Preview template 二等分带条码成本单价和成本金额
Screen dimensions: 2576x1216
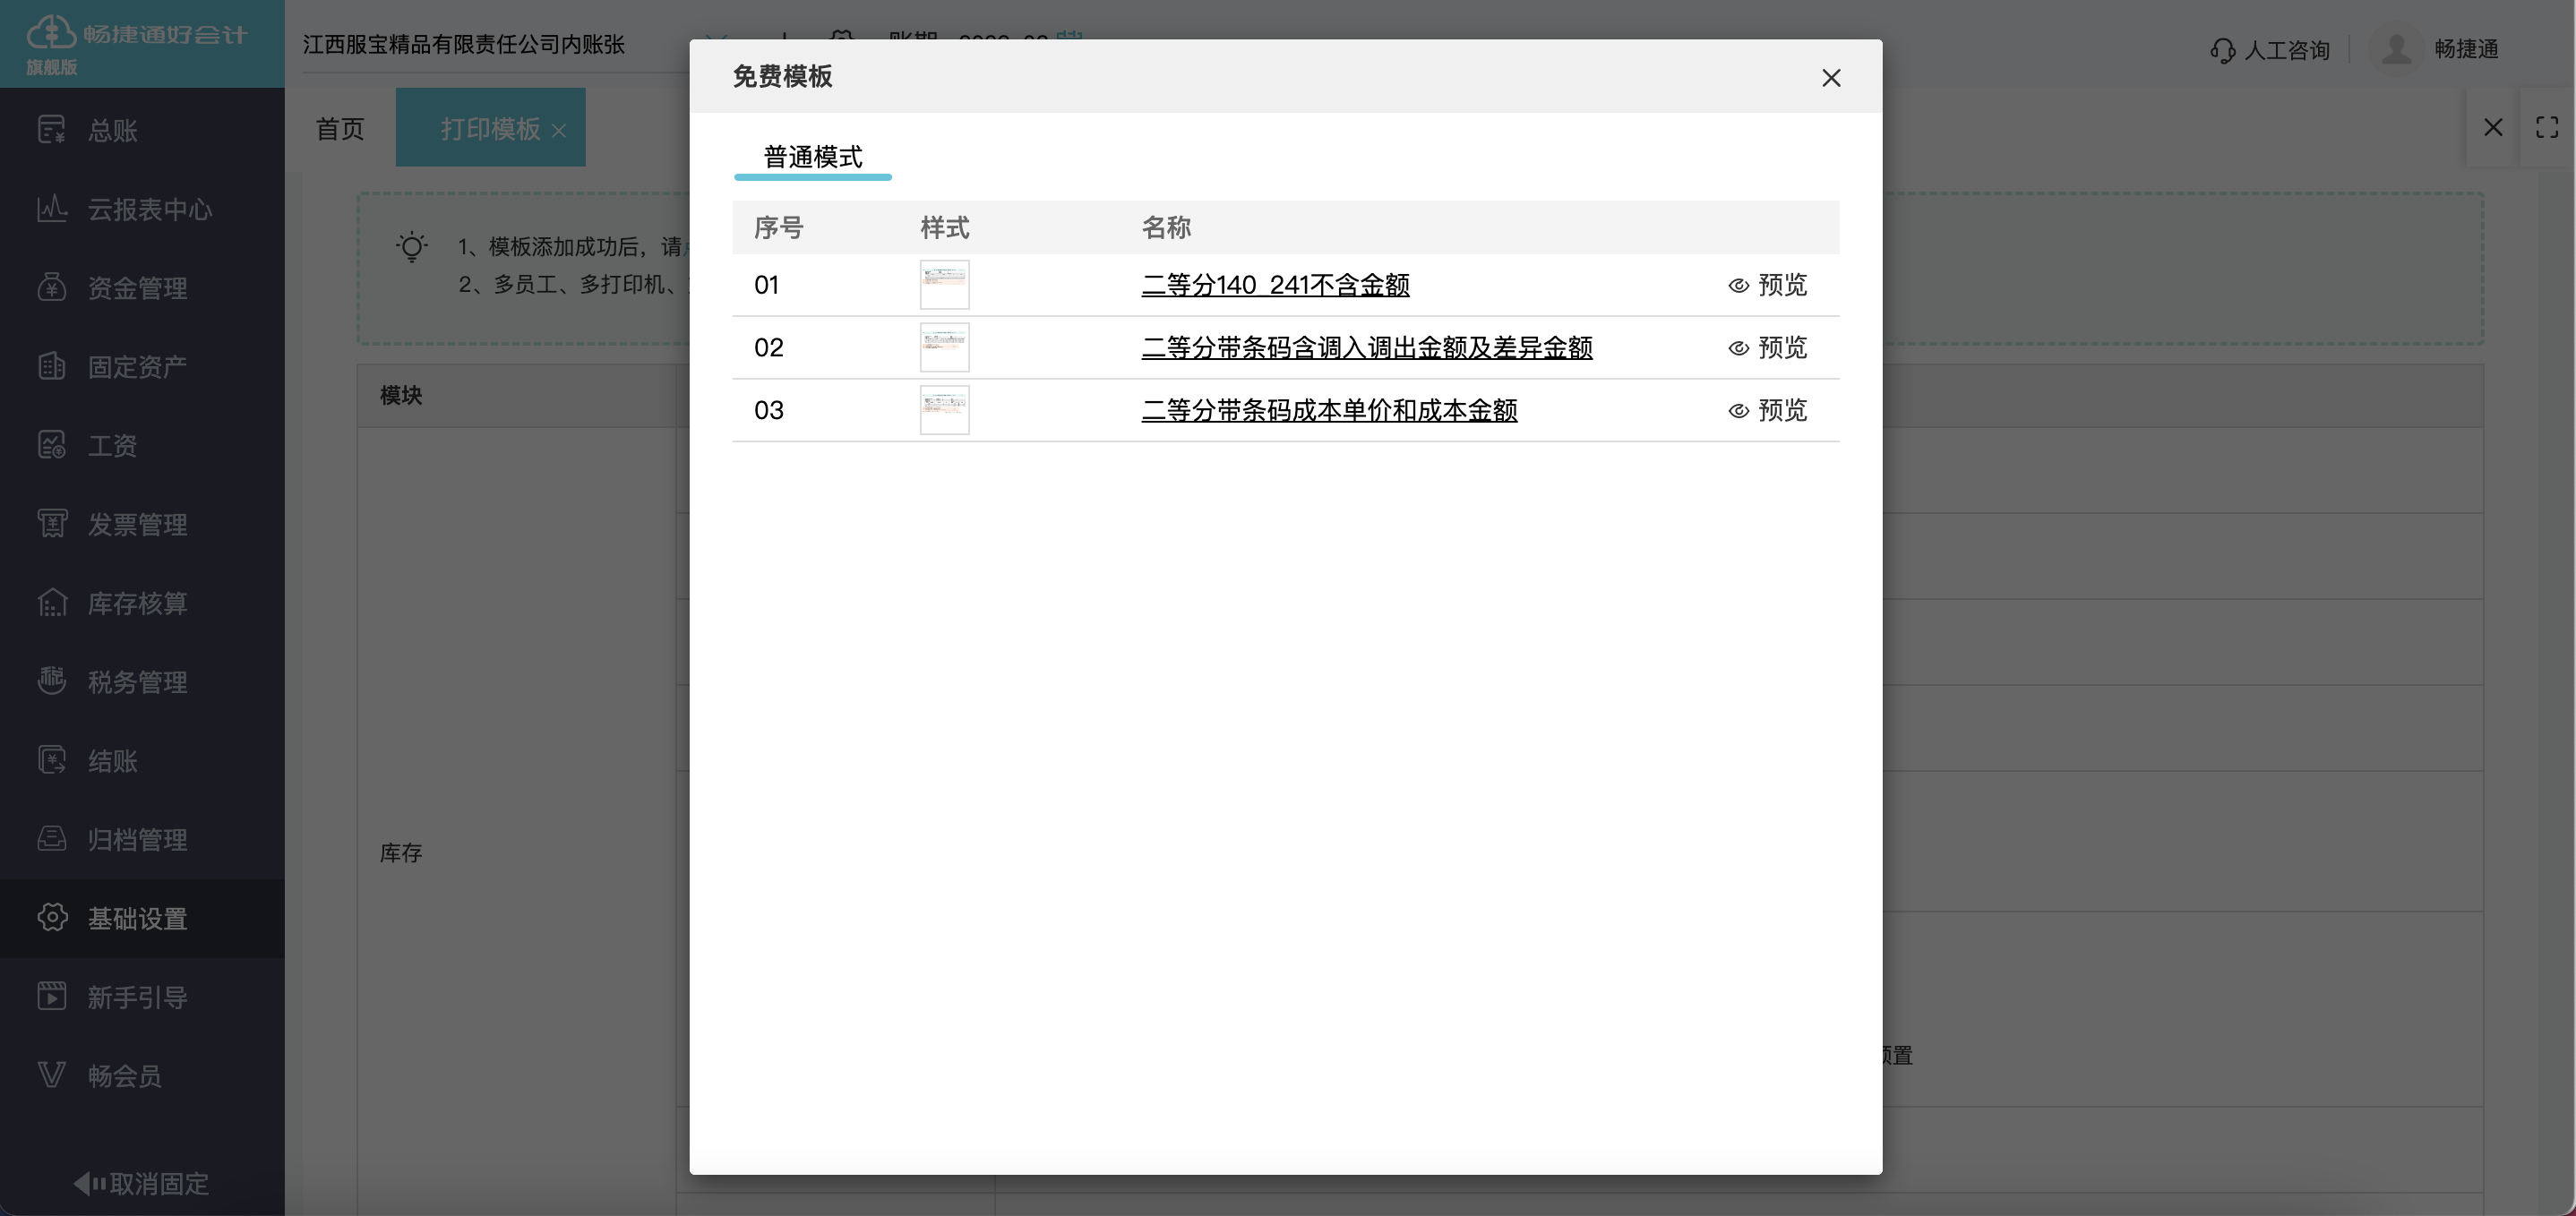point(1766,409)
